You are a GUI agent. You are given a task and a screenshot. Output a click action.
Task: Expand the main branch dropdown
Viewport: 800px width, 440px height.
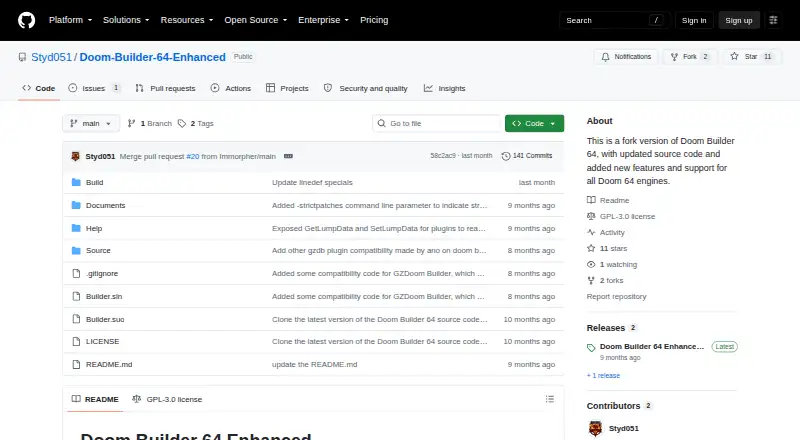[91, 124]
